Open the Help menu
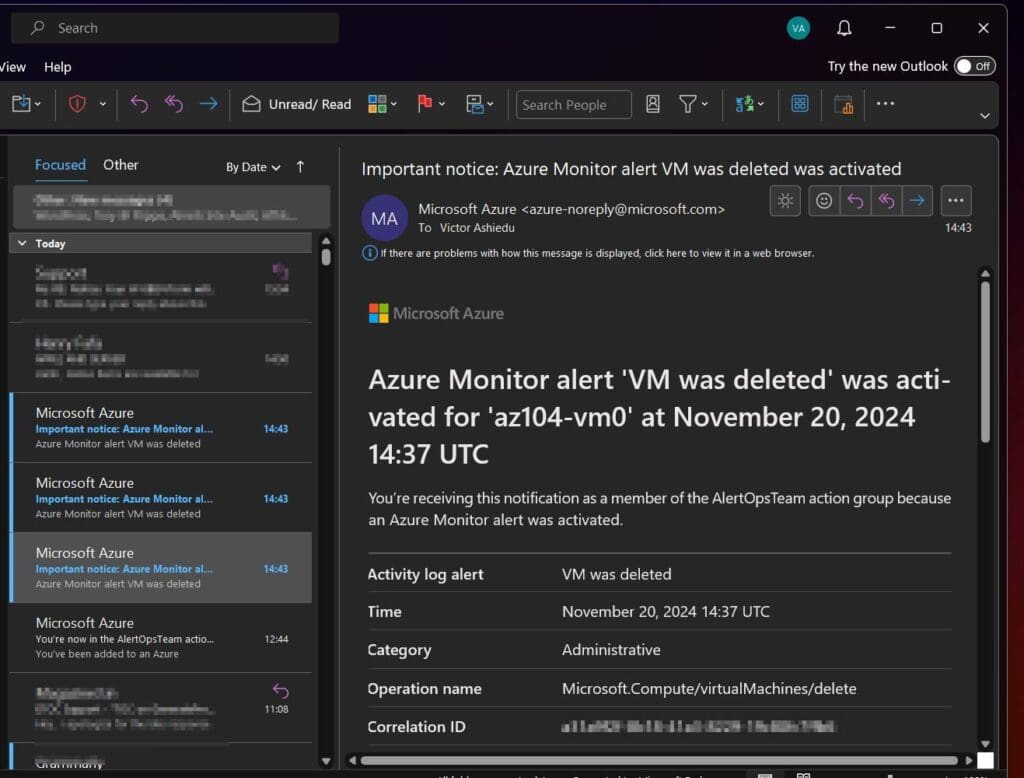The image size is (1024, 778). 57,67
